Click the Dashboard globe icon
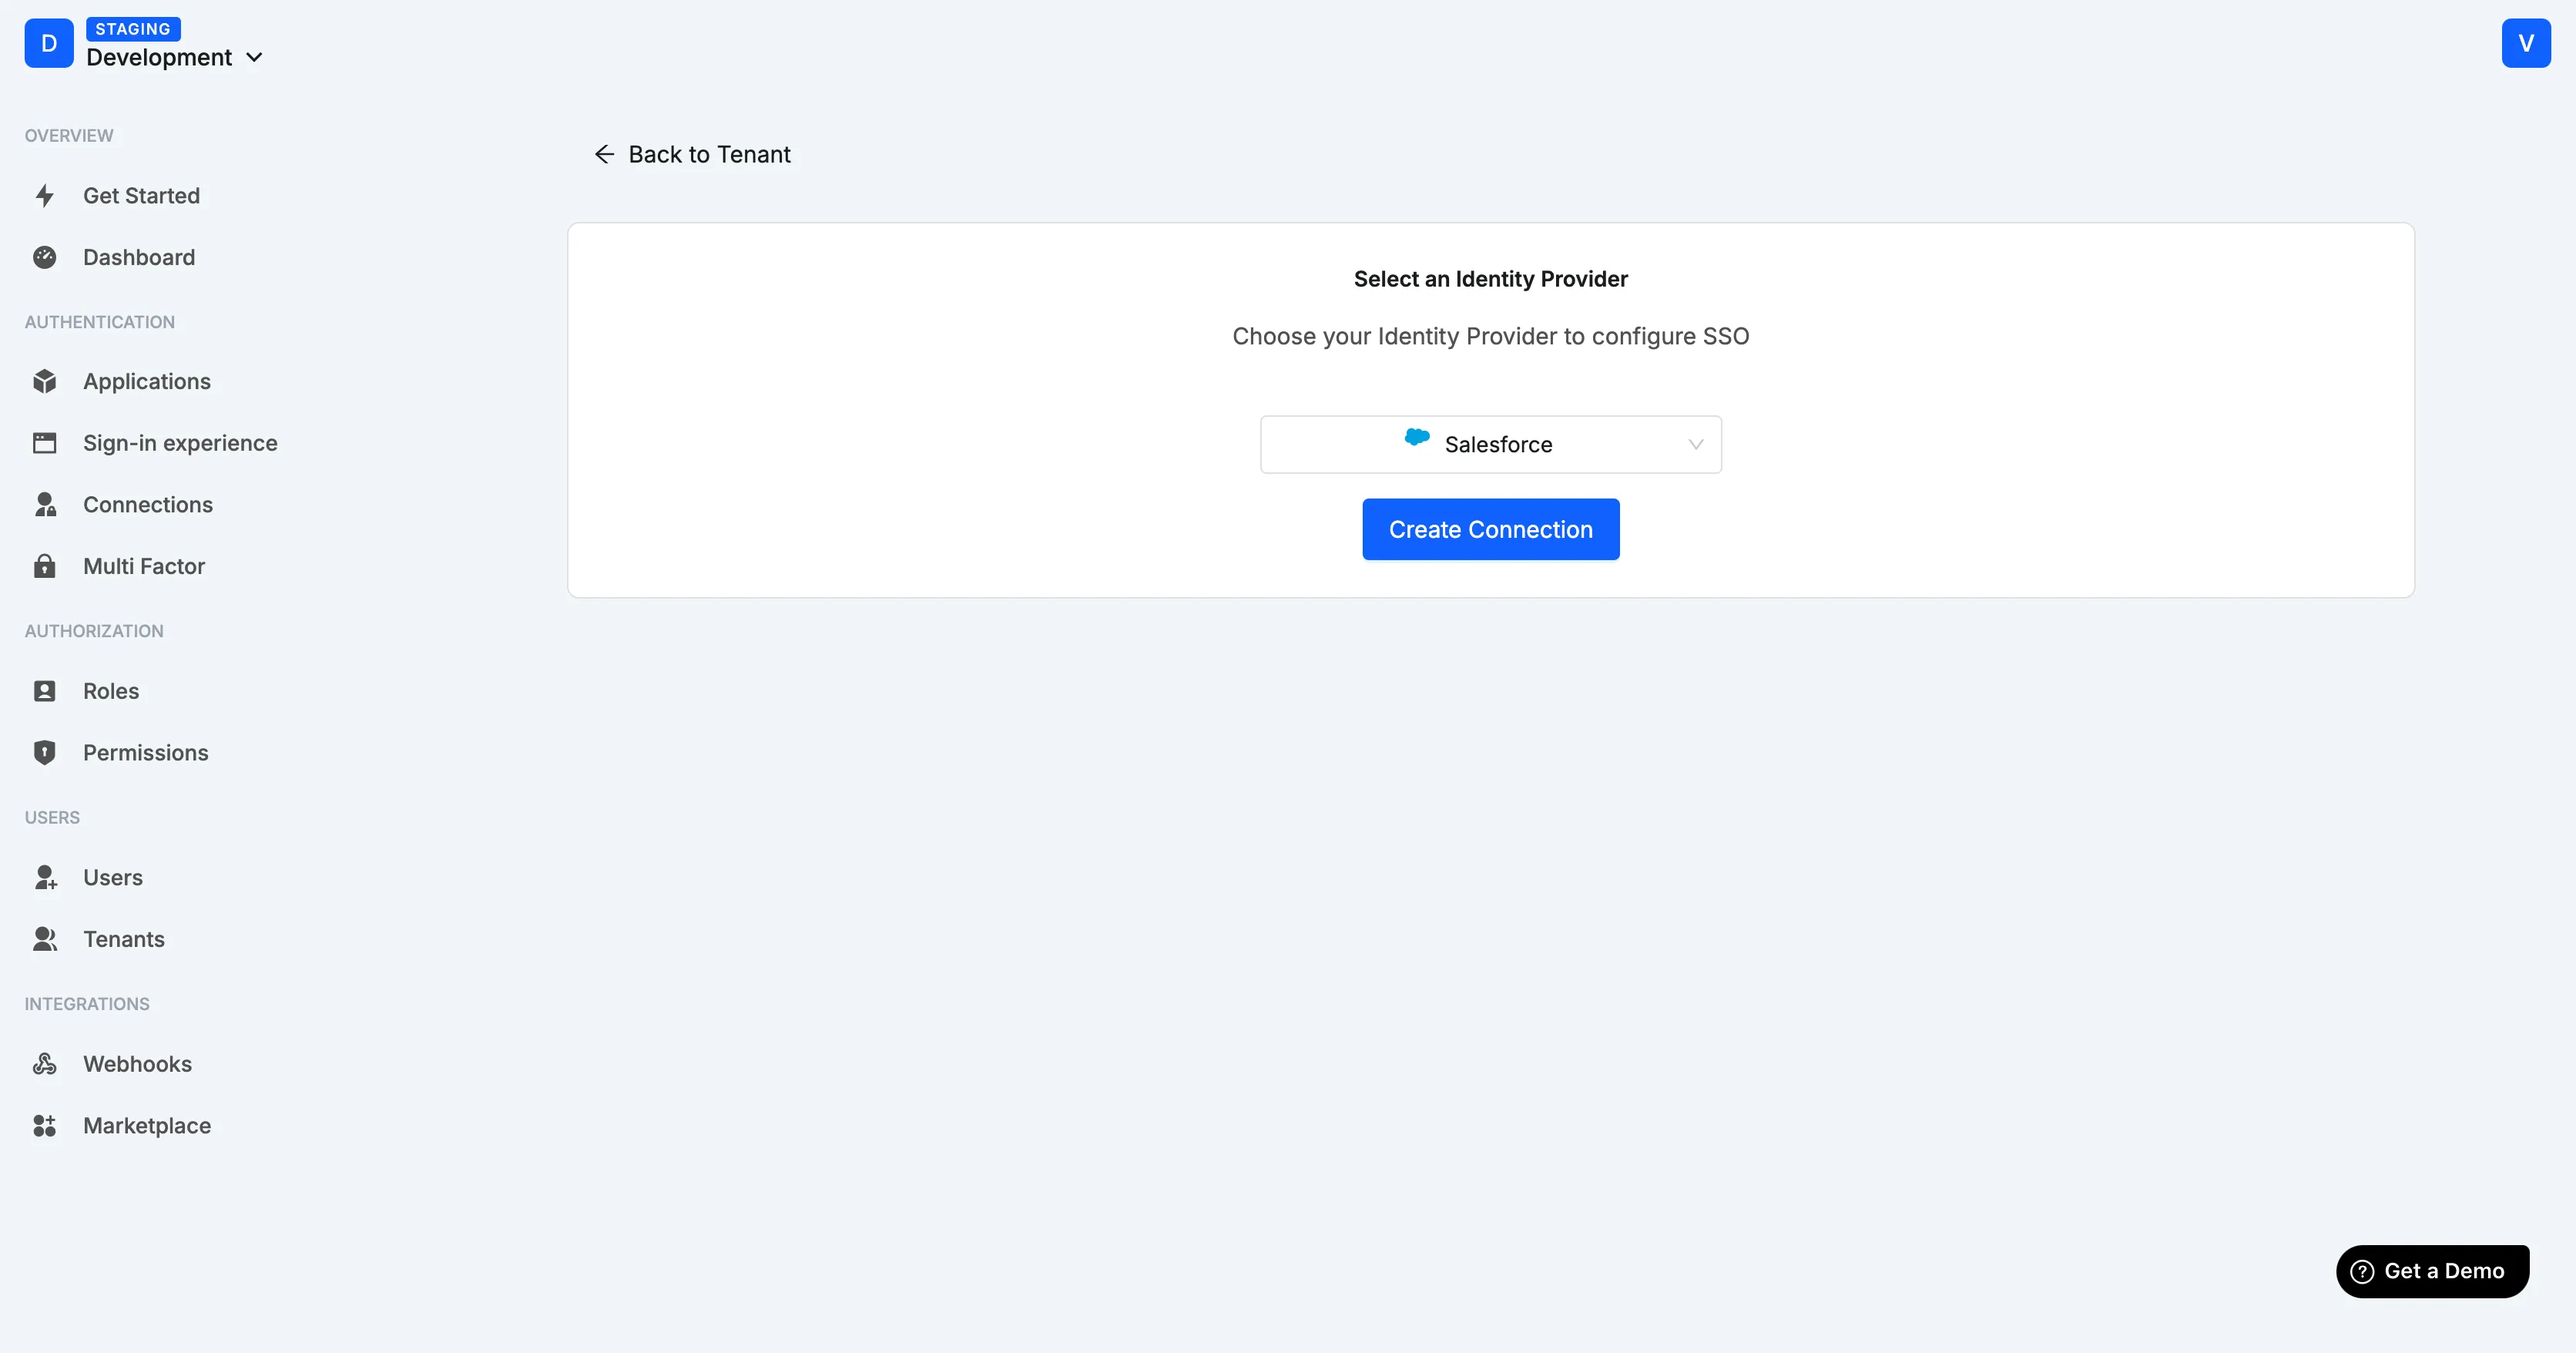Image resolution: width=2576 pixels, height=1353 pixels. pos(45,256)
